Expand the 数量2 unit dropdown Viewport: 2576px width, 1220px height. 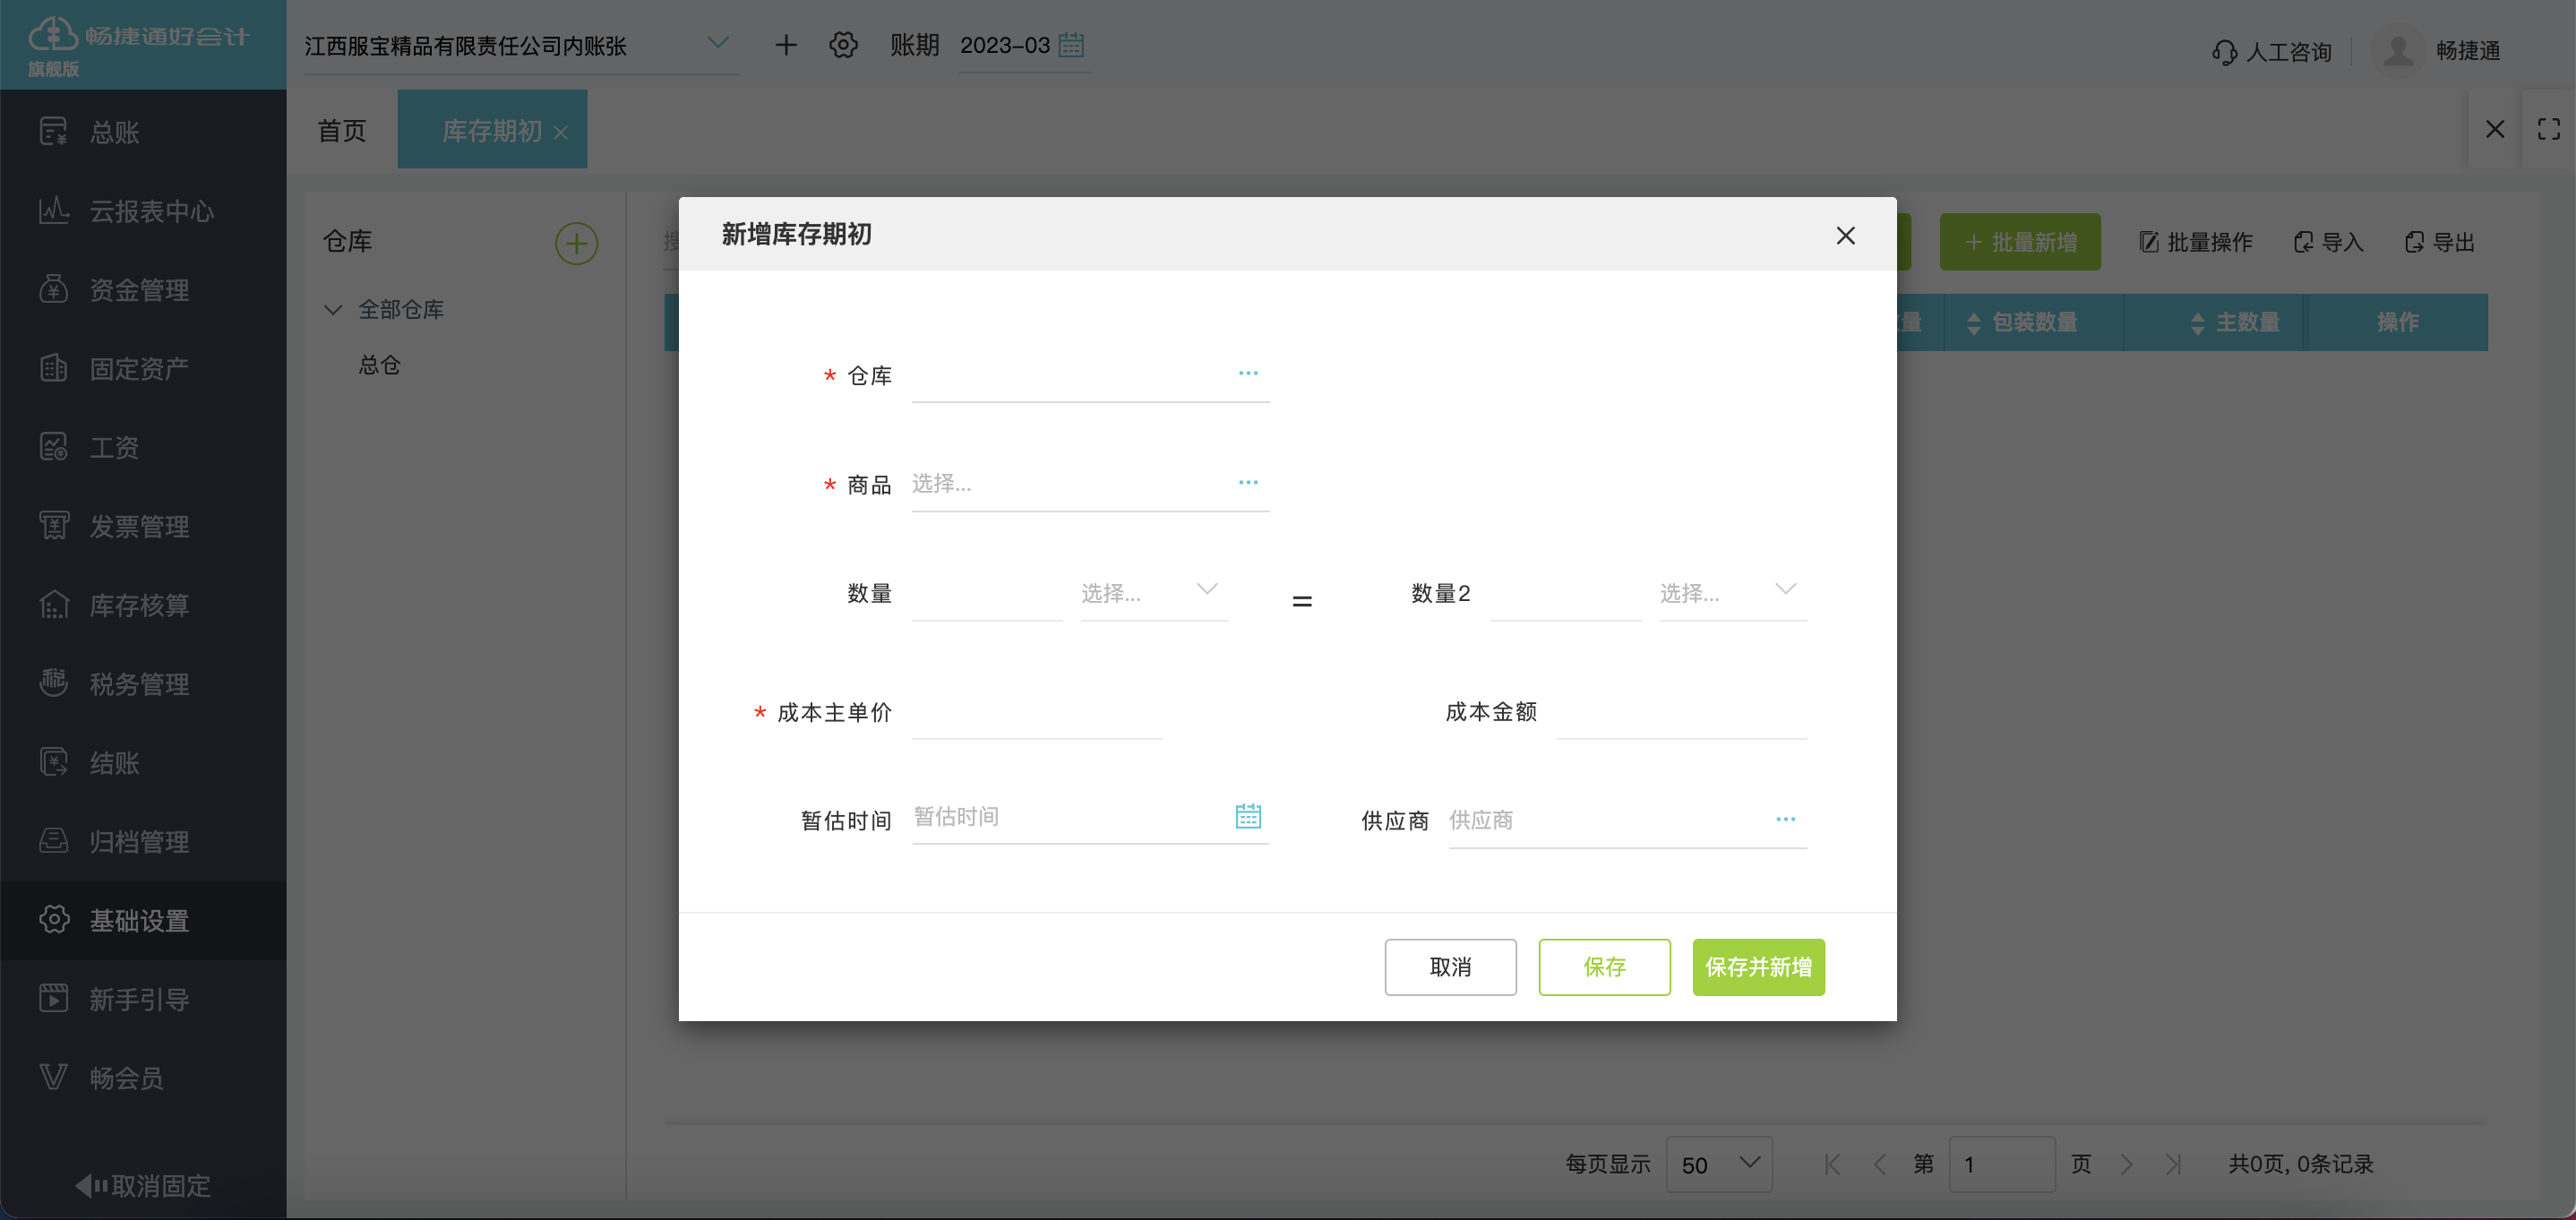click(1782, 595)
